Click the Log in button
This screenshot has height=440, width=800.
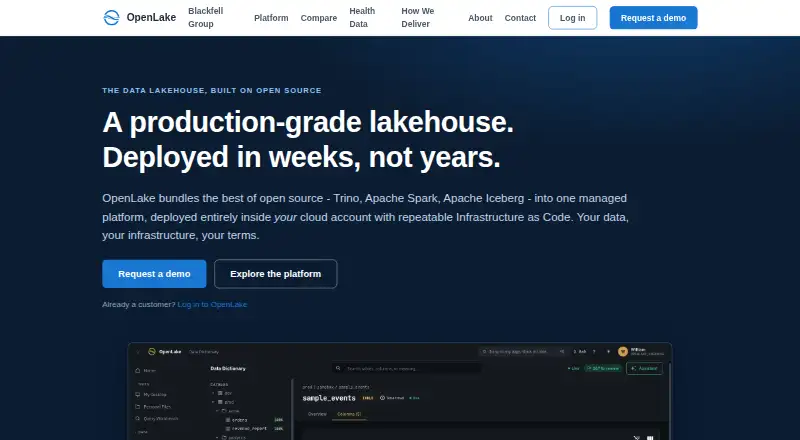pos(572,18)
